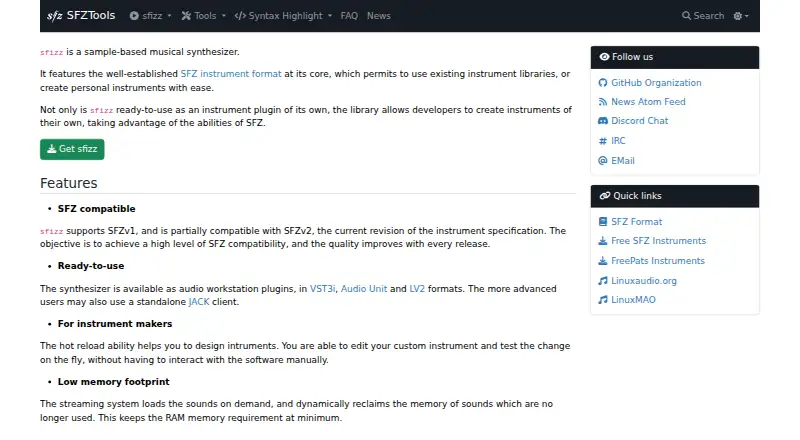Follow the SFZ instrument format link
The height and width of the screenshot is (440, 800).
[x=231, y=74]
